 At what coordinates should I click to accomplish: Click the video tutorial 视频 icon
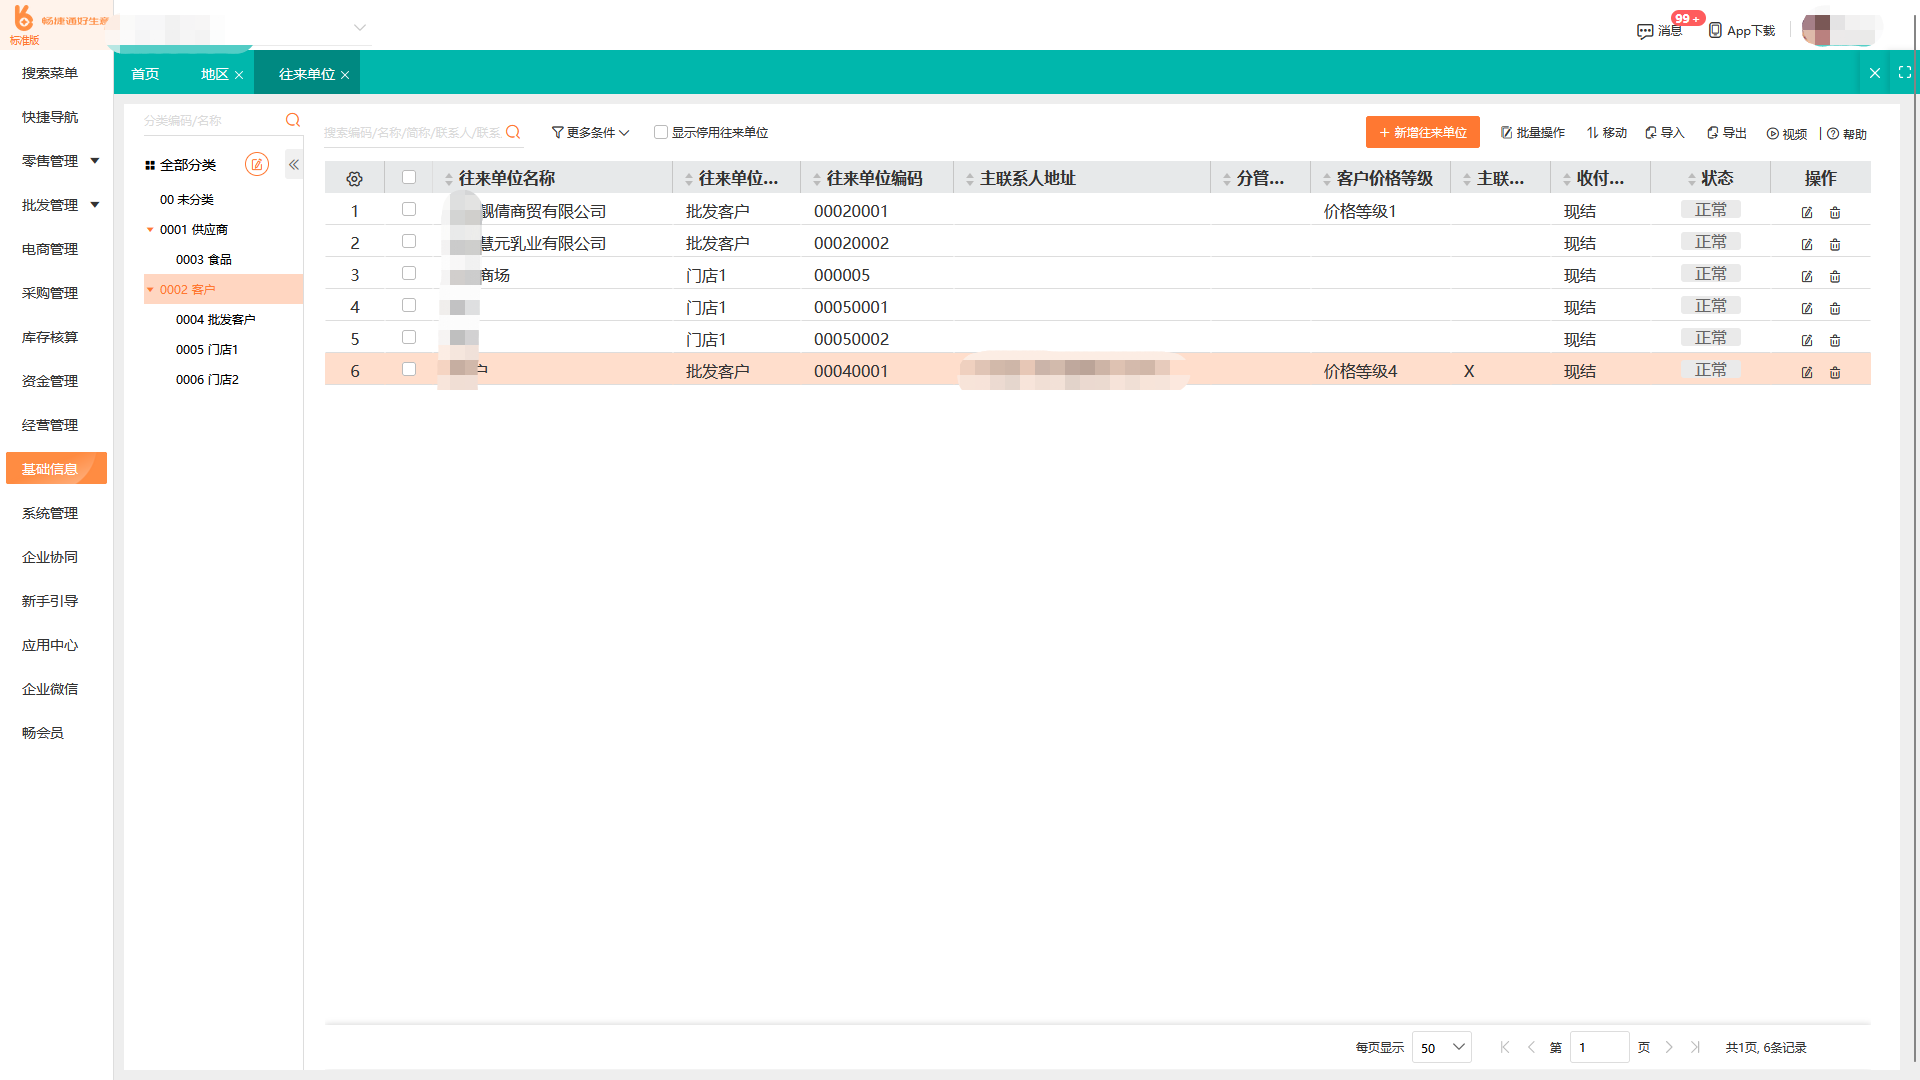pyautogui.click(x=1788, y=131)
